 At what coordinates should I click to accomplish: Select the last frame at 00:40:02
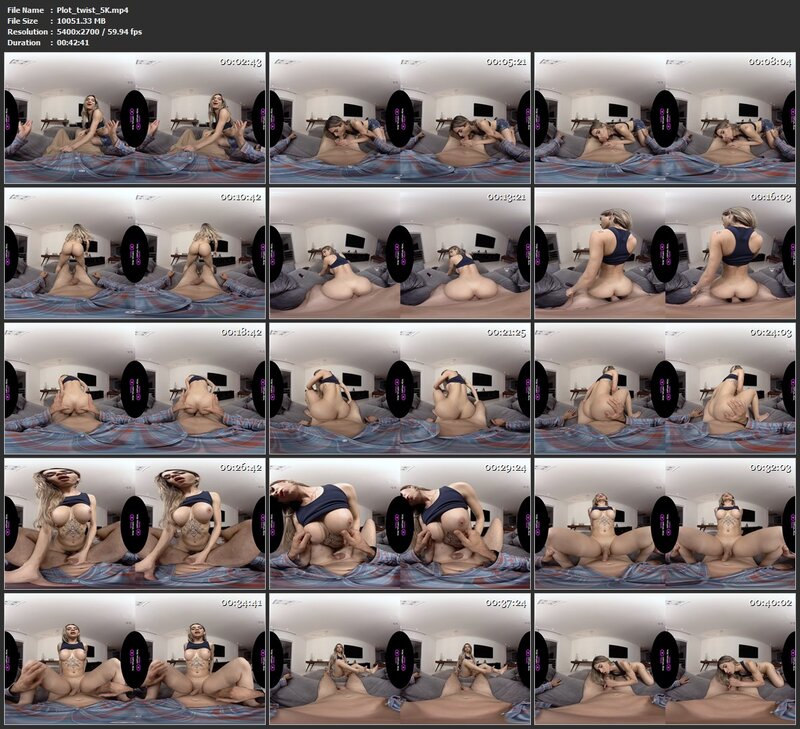pos(665,658)
